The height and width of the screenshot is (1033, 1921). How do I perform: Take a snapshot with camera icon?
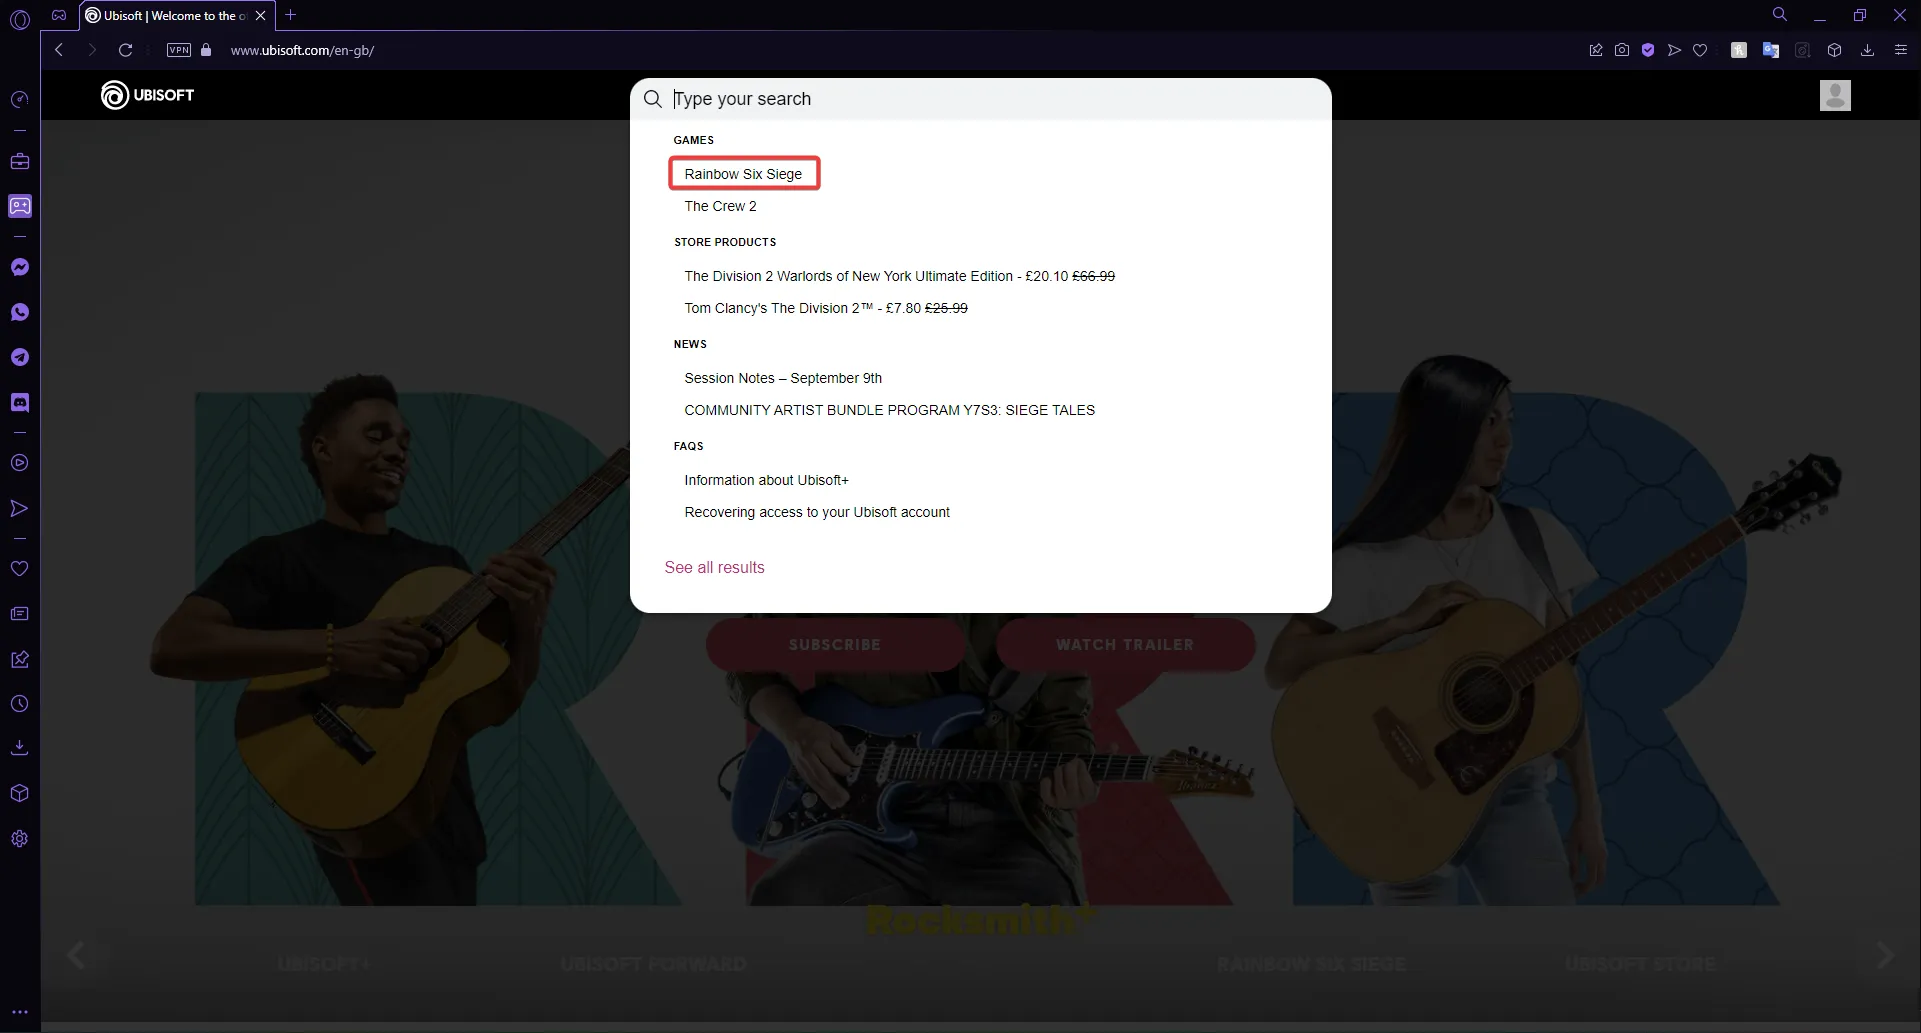(x=1622, y=50)
